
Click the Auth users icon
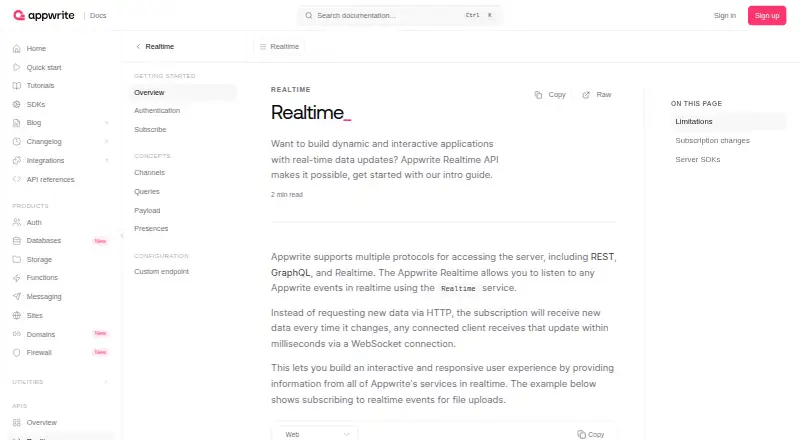pyautogui.click(x=17, y=222)
